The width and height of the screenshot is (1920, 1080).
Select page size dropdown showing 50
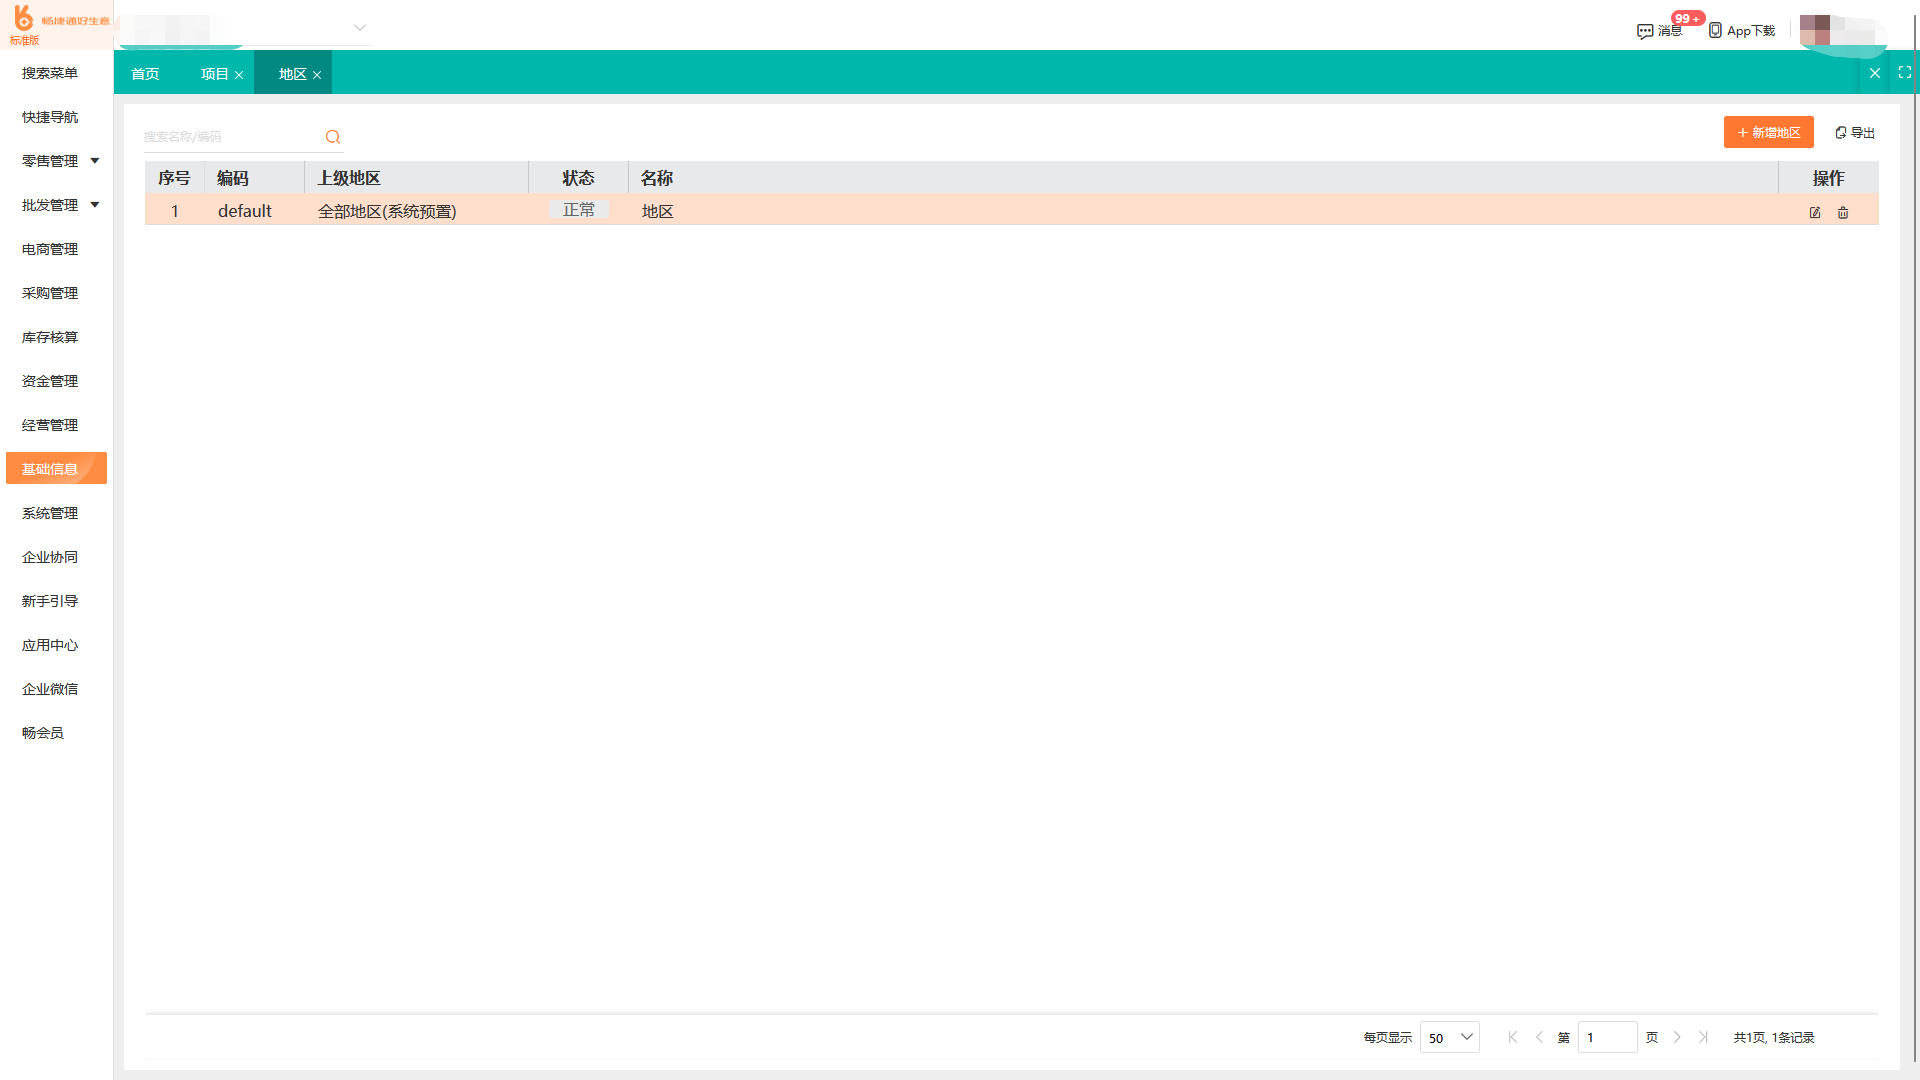click(1448, 1038)
